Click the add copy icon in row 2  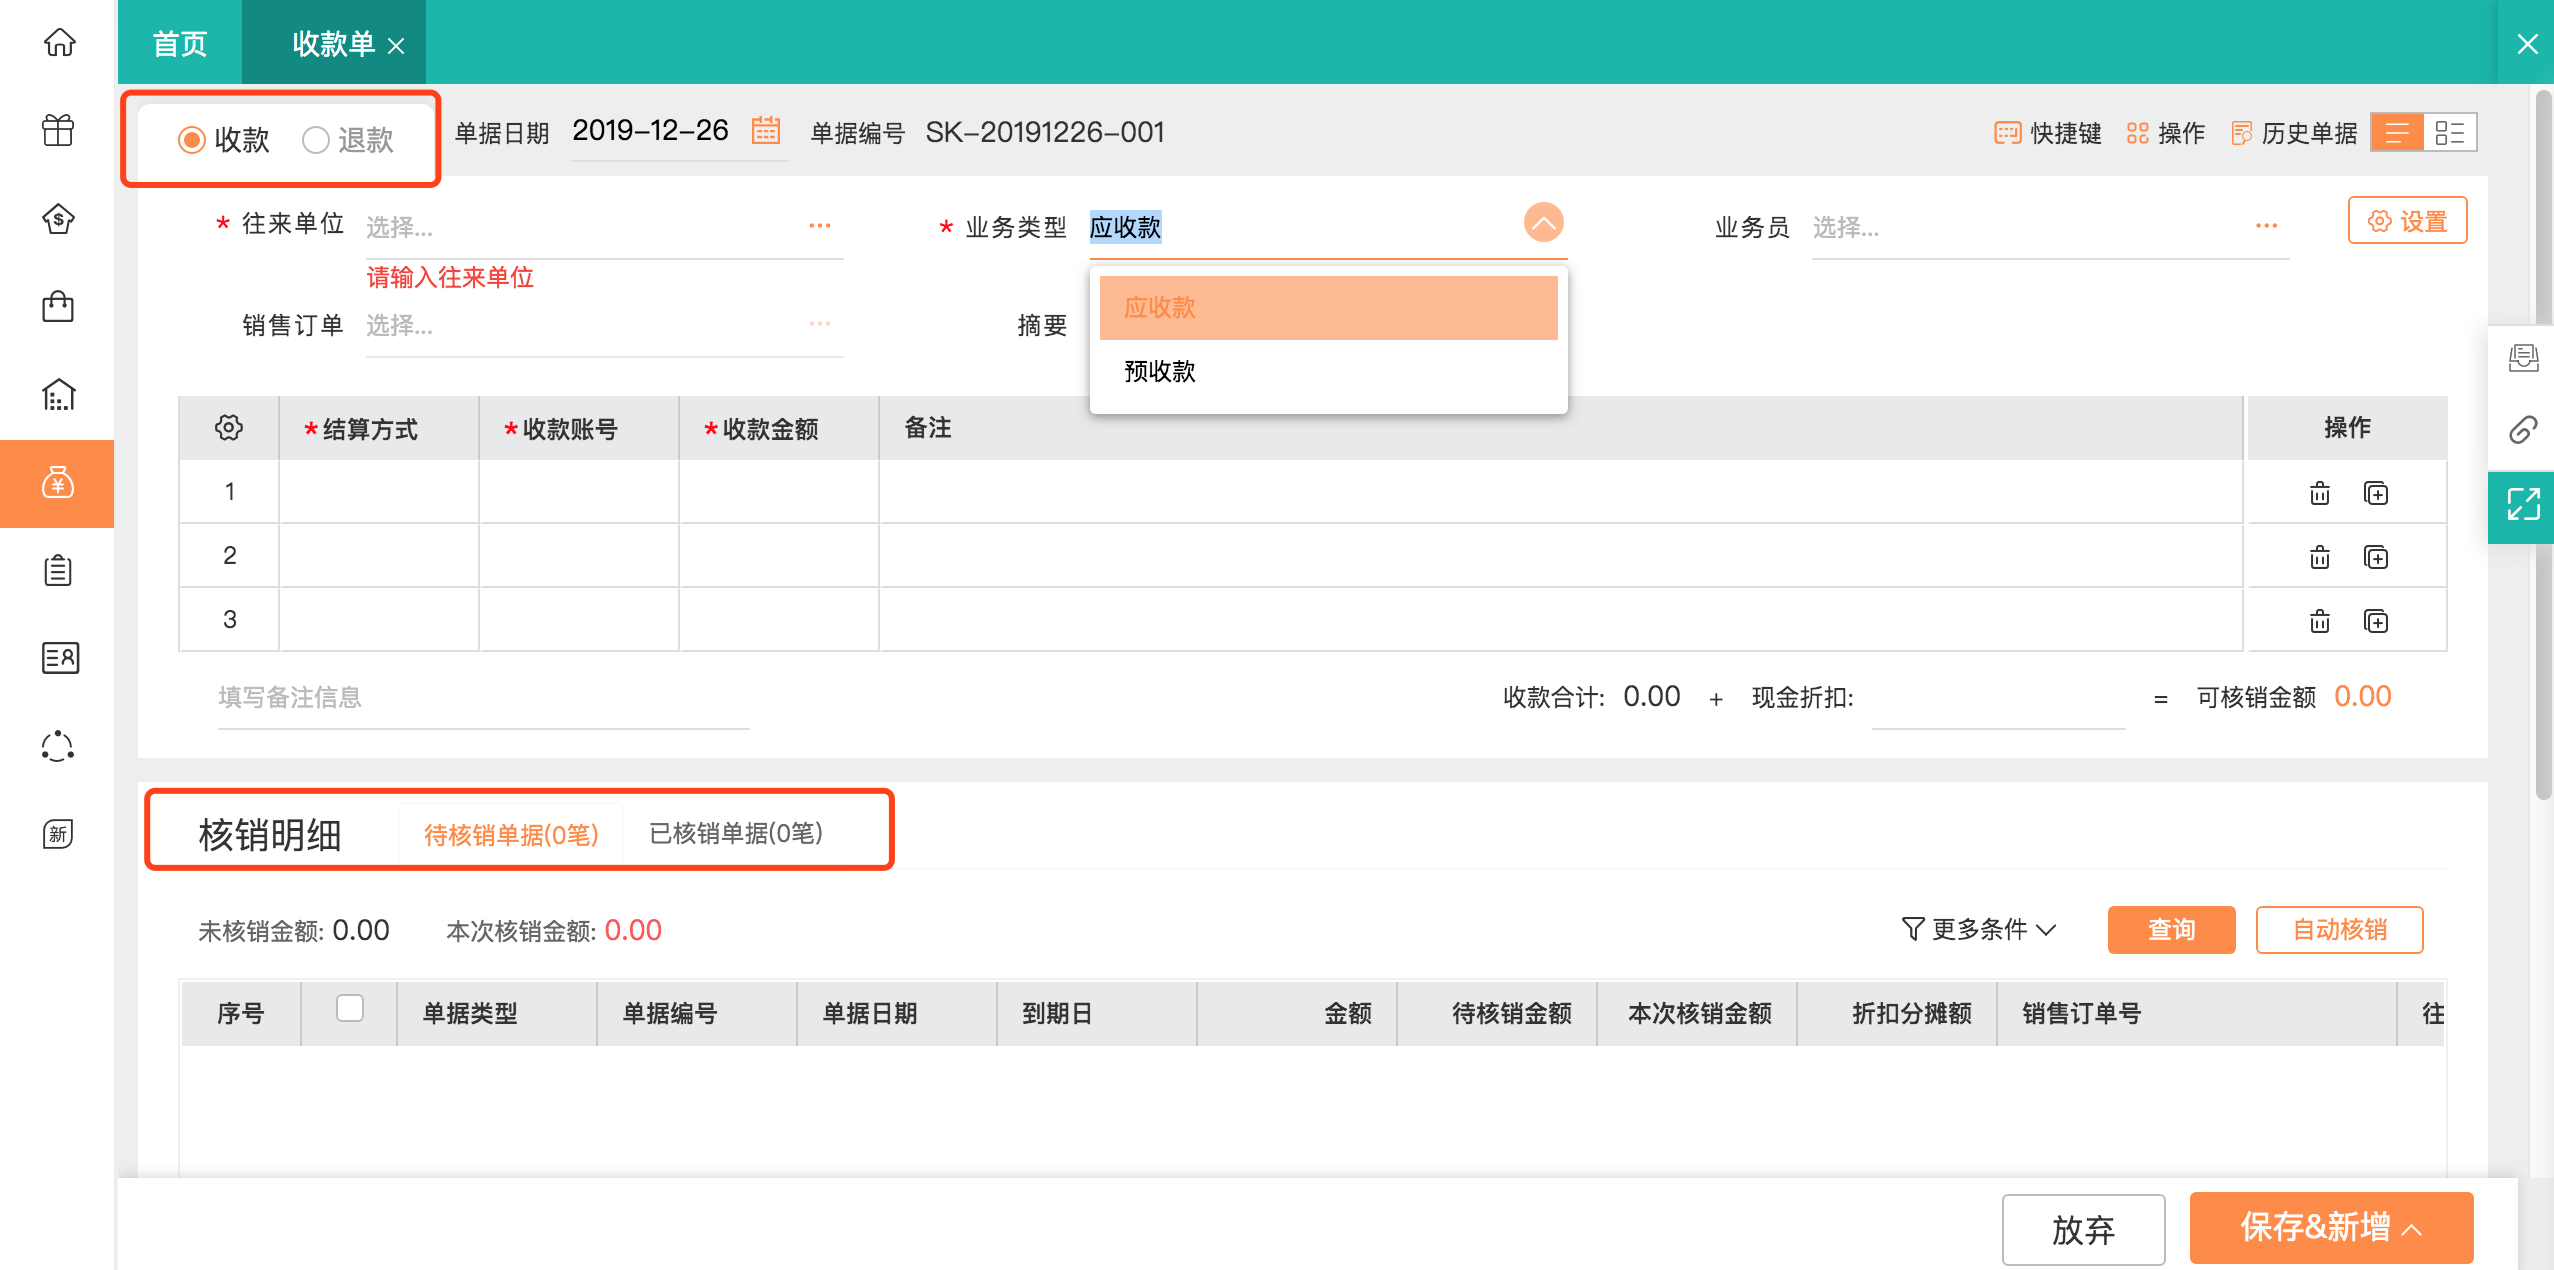[x=2378, y=554]
